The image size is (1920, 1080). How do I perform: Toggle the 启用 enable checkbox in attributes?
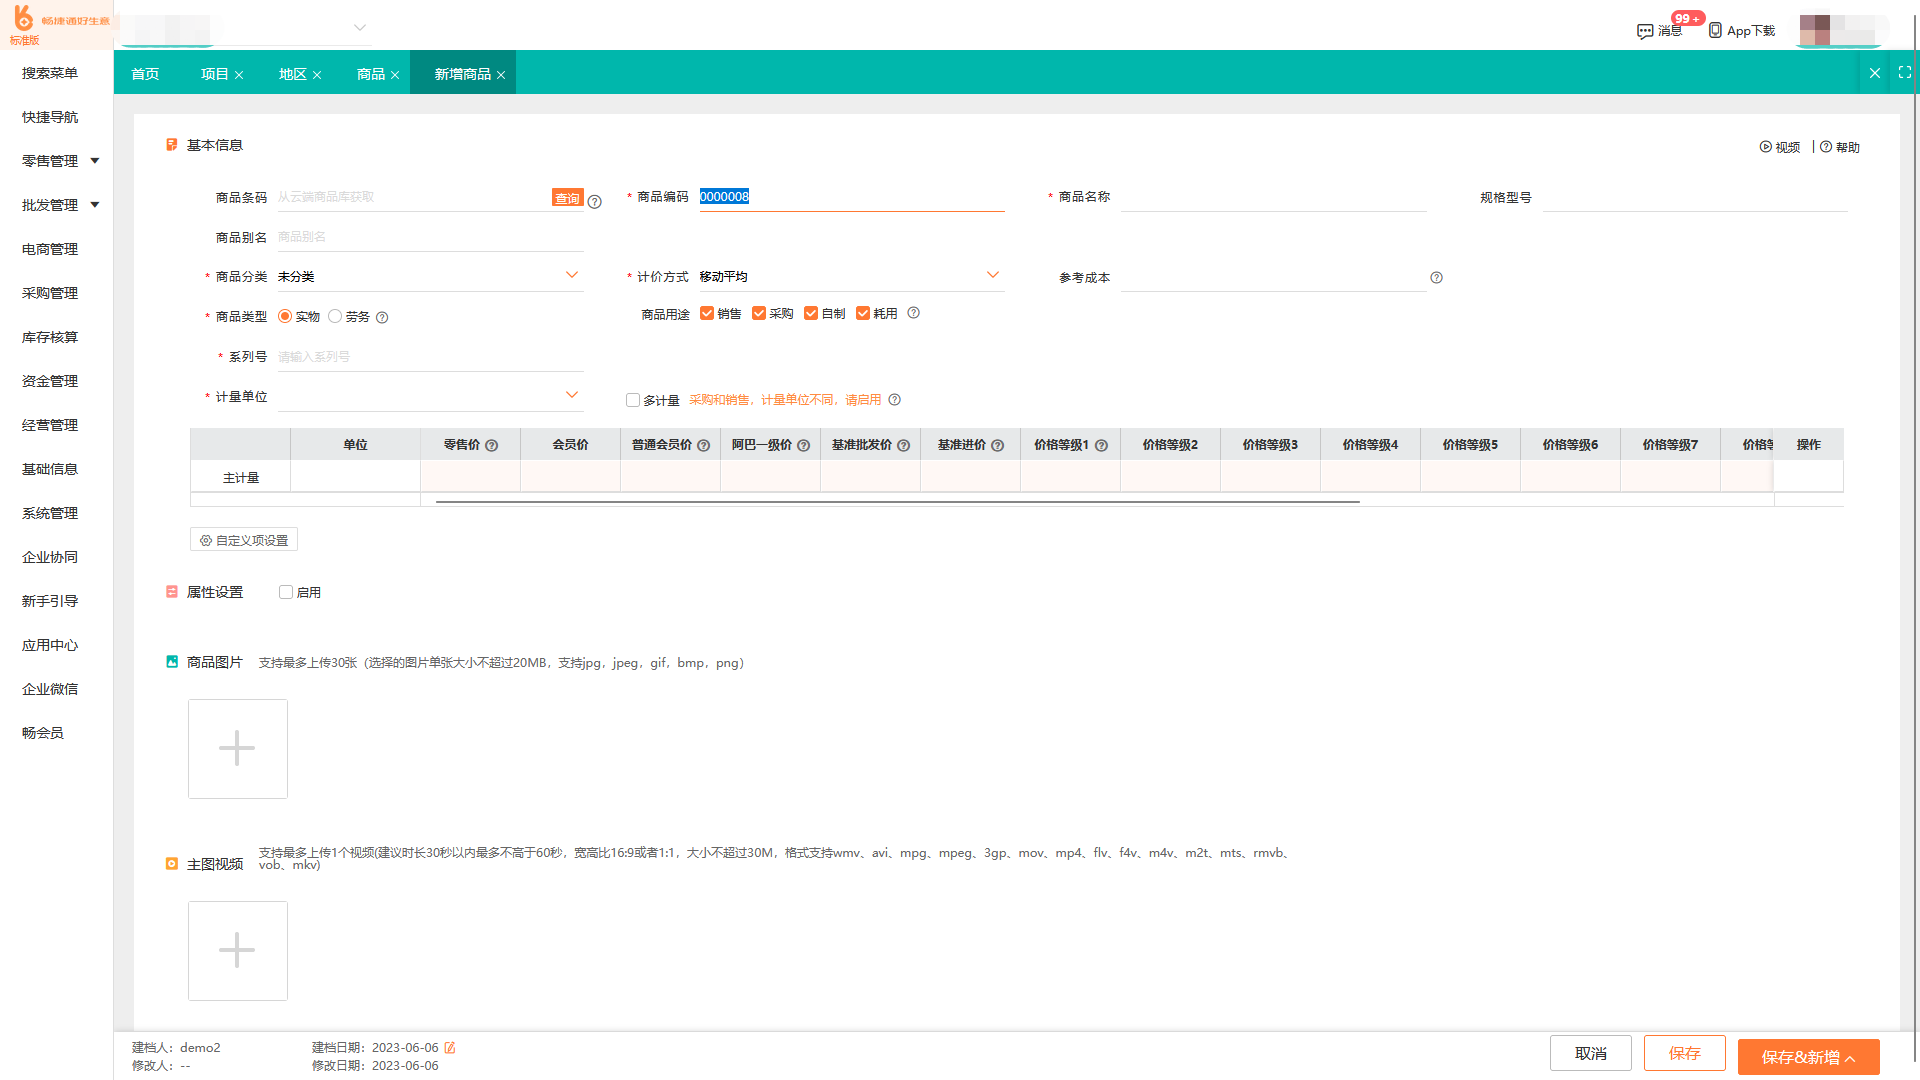(x=284, y=591)
